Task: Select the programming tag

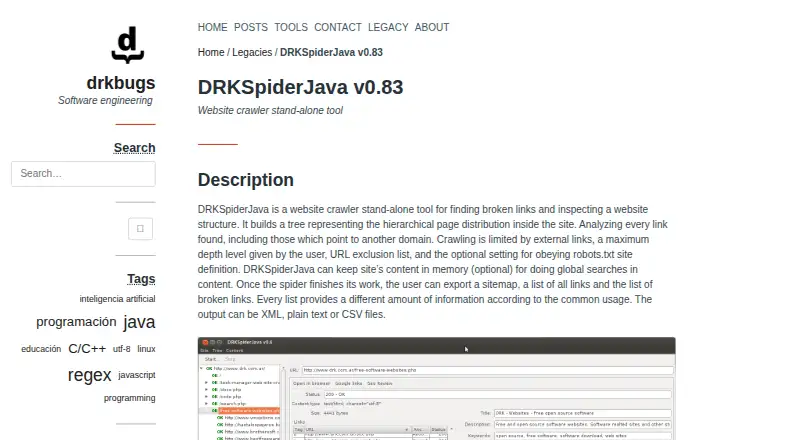Action: click(130, 398)
